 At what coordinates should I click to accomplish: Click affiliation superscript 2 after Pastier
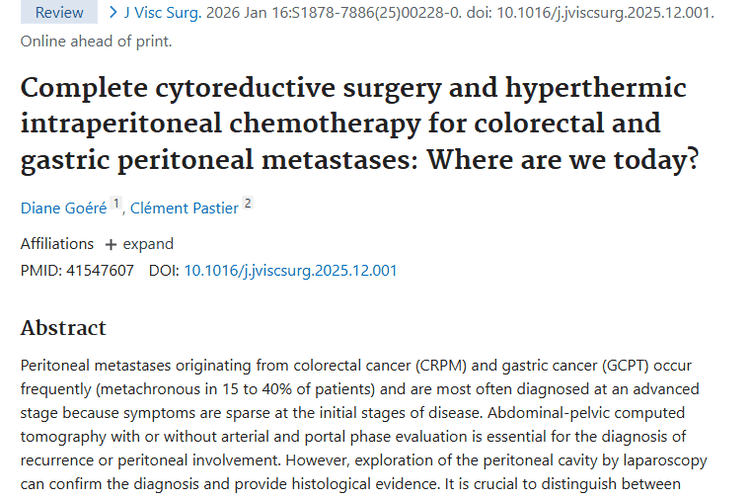pos(247,203)
